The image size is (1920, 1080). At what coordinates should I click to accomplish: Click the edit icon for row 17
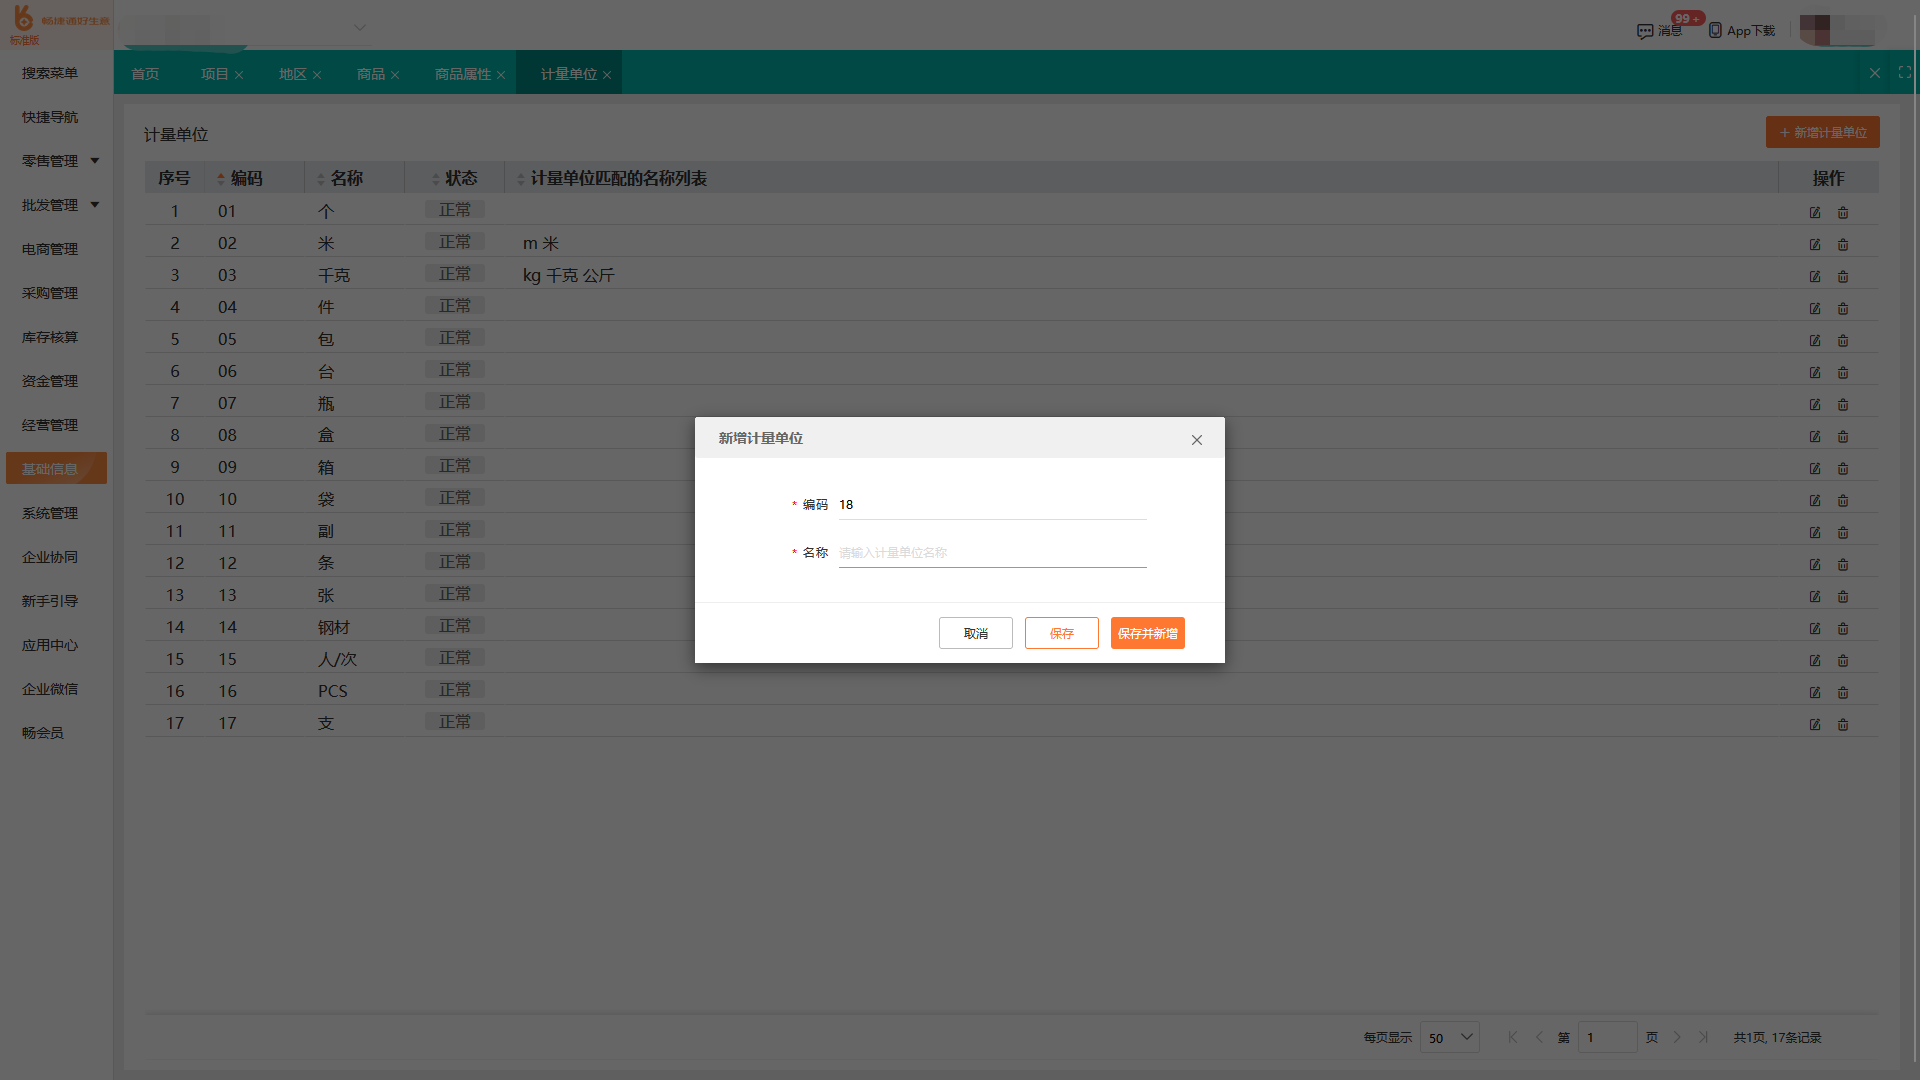tap(1815, 723)
